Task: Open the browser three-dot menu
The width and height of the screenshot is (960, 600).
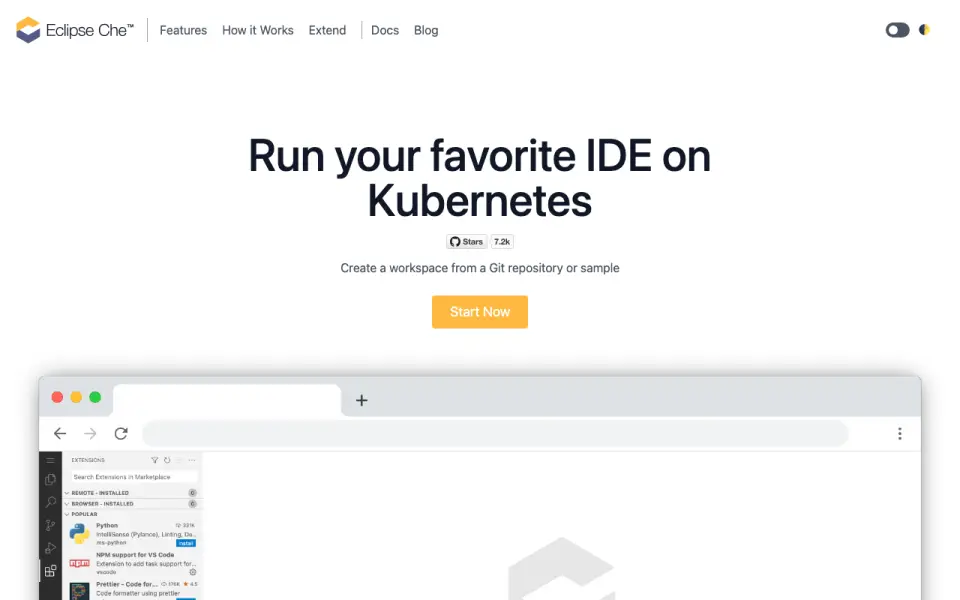Action: tap(899, 433)
